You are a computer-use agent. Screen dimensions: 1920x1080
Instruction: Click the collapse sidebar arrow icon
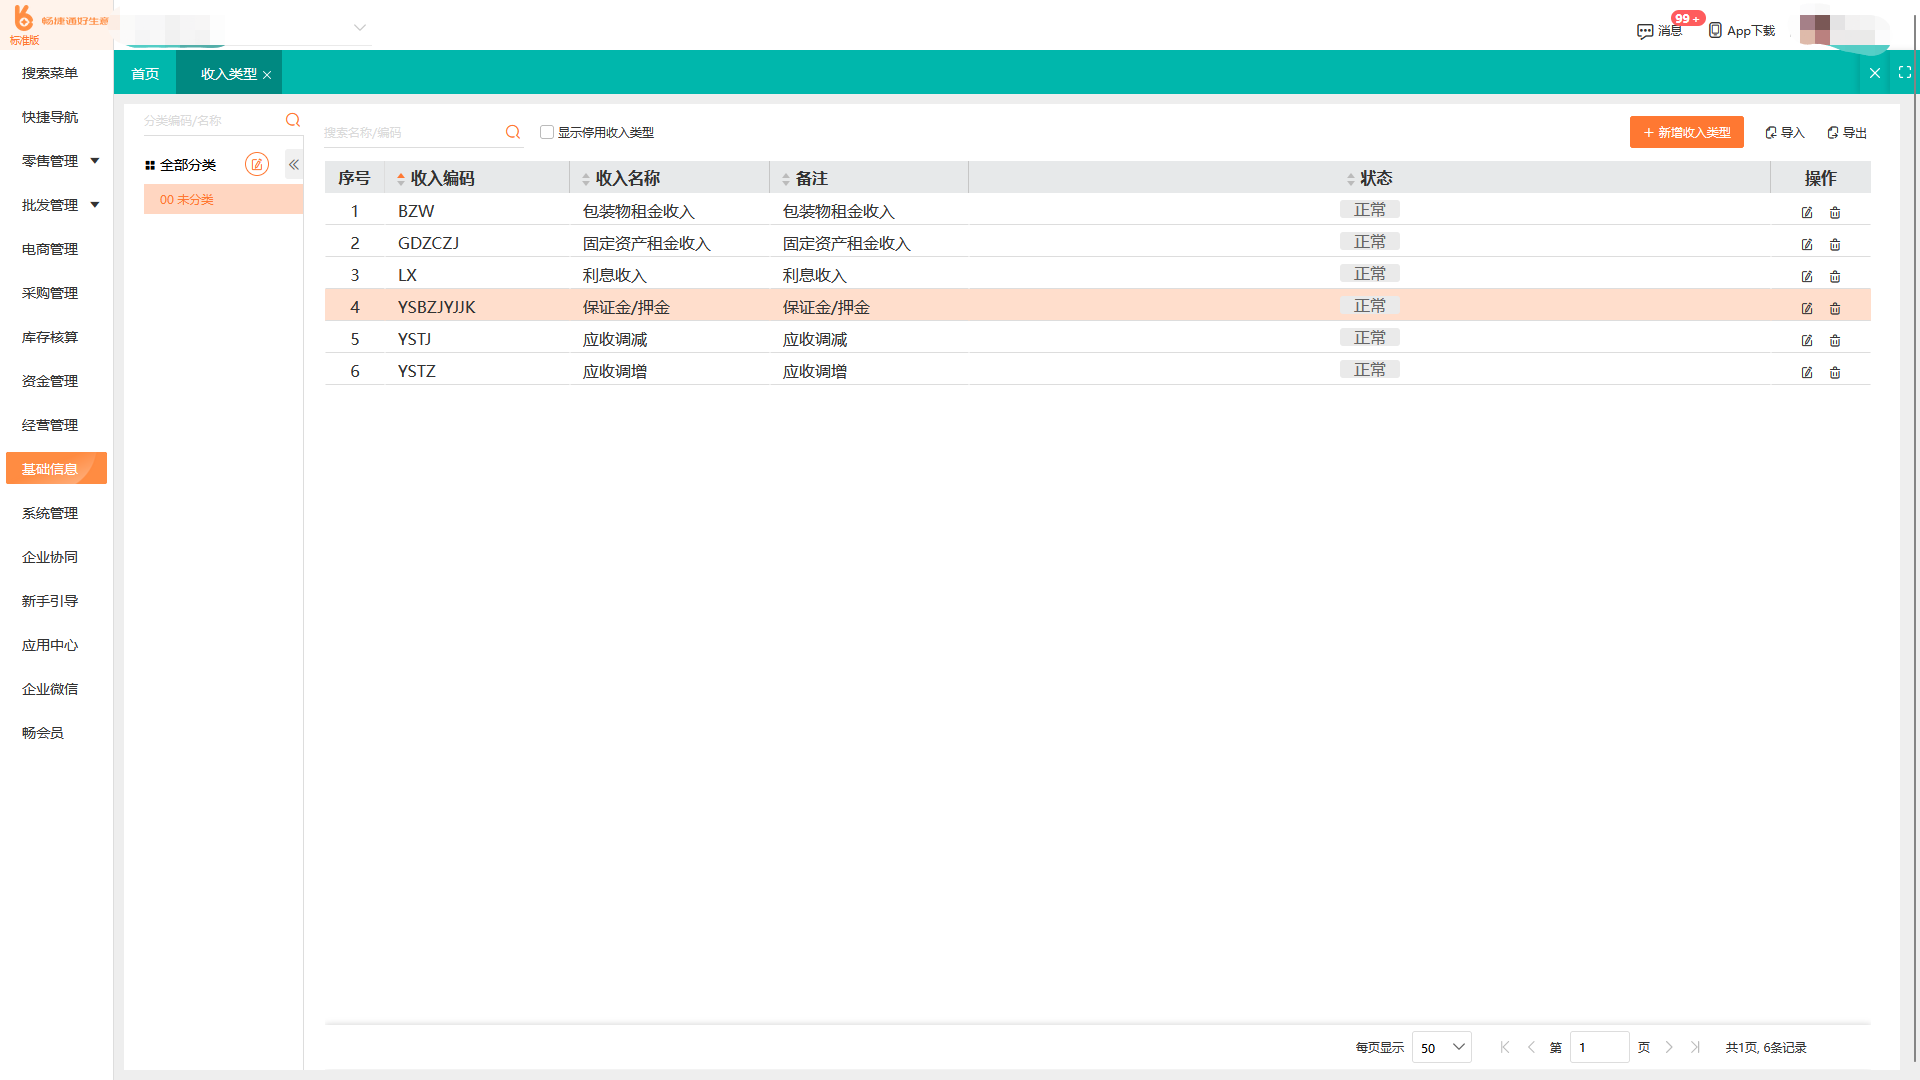point(293,164)
